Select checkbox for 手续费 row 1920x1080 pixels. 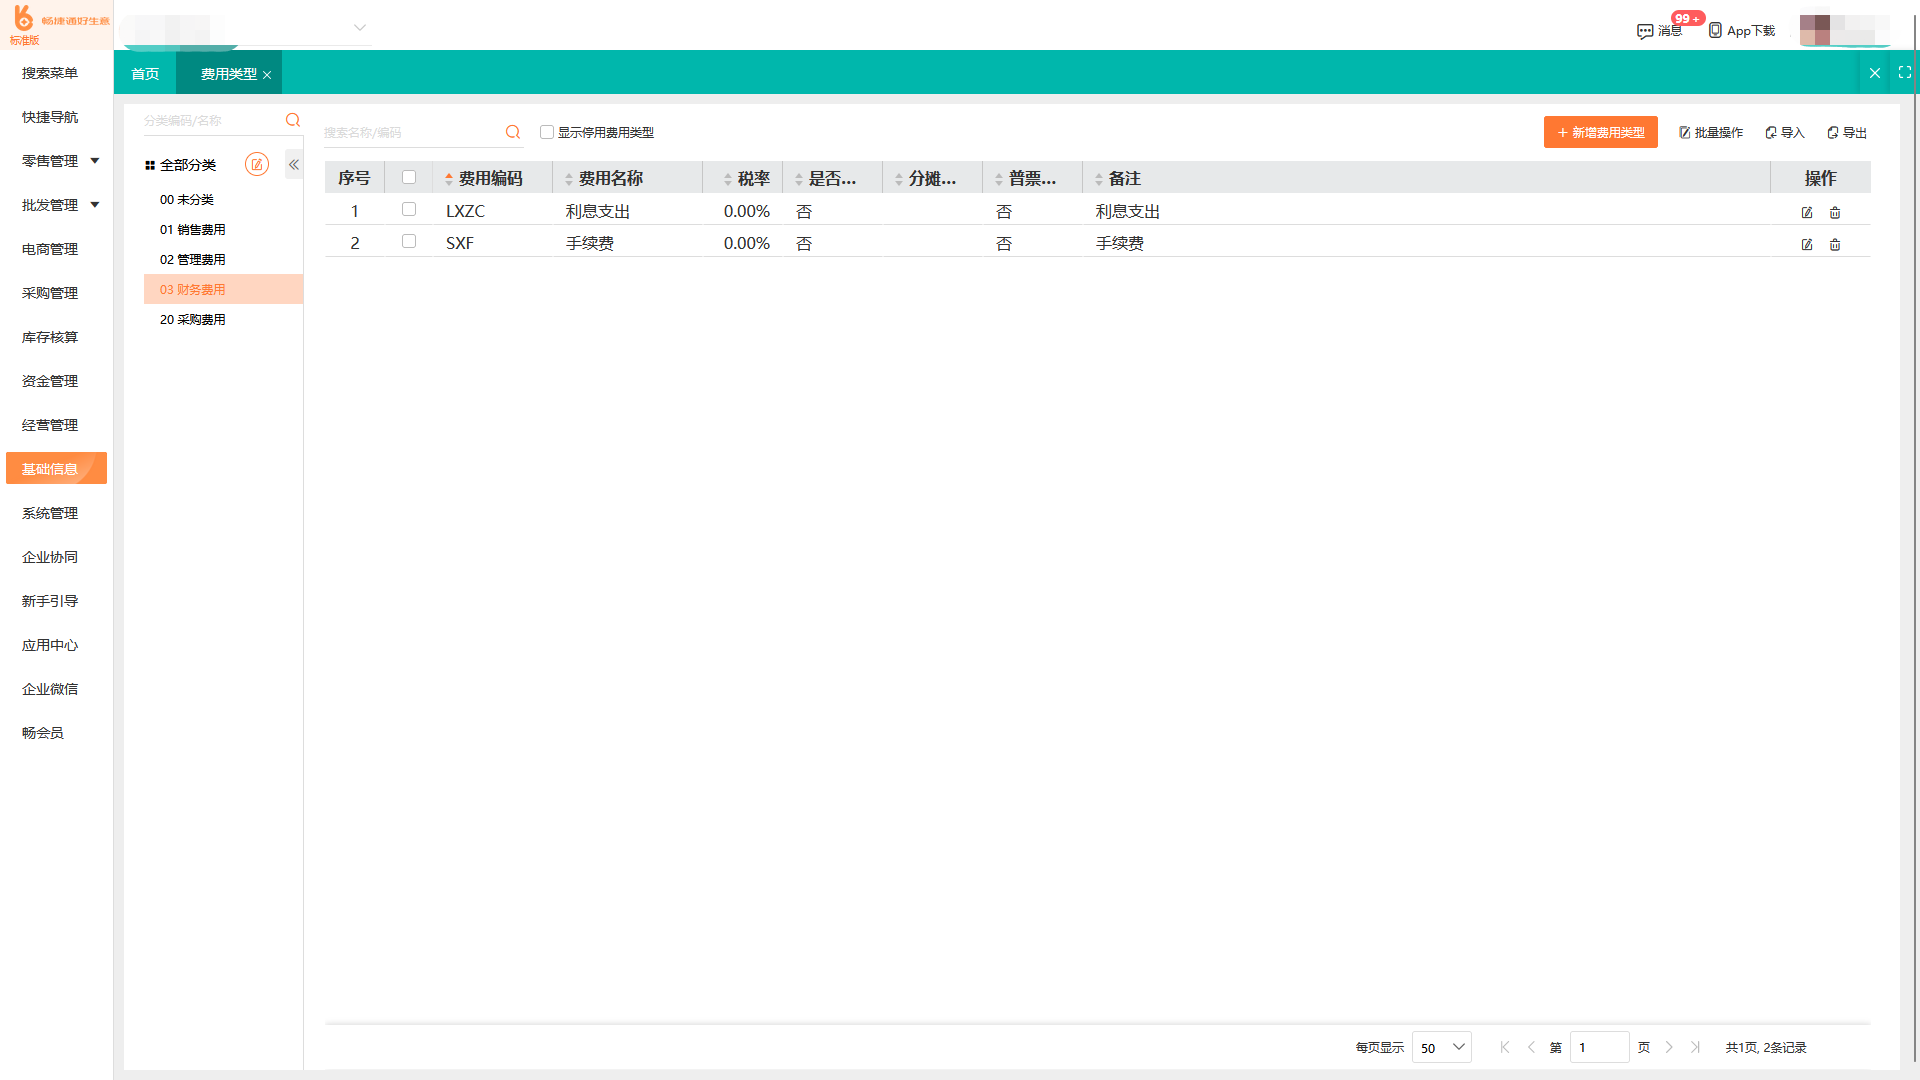coord(409,243)
